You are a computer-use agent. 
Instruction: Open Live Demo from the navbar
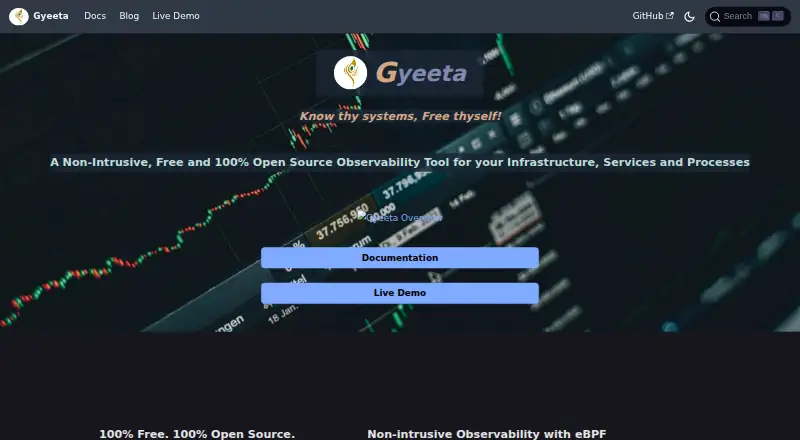pos(176,16)
